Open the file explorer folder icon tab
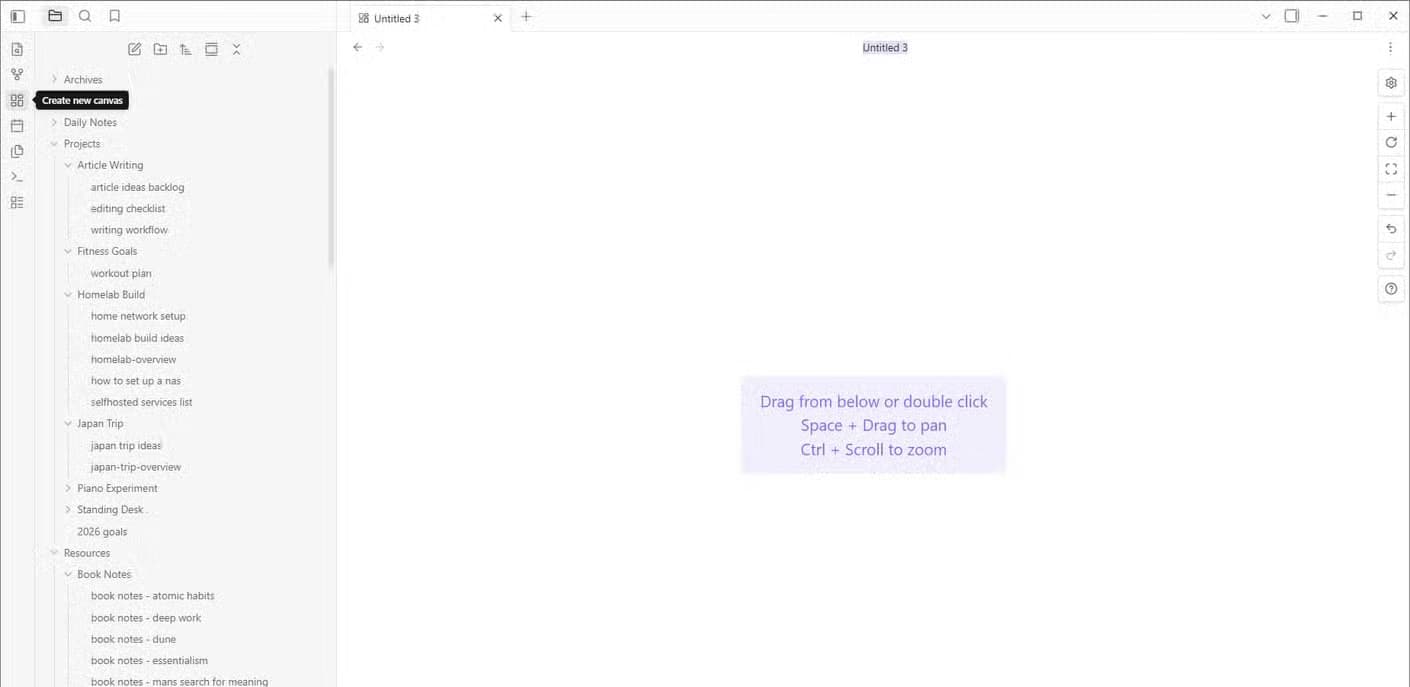This screenshot has height=687, width=1410. click(x=55, y=16)
